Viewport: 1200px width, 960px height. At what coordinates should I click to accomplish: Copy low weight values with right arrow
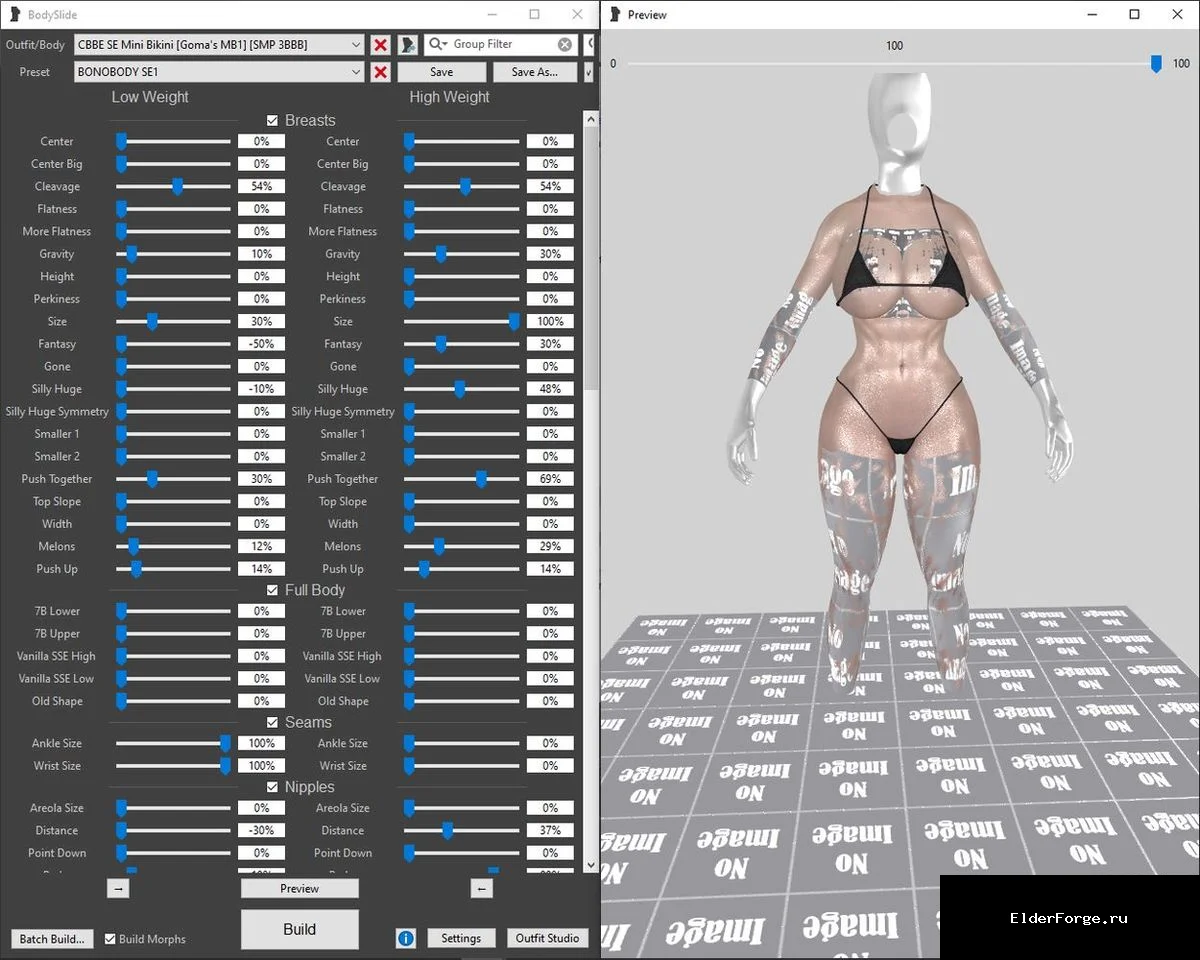(x=118, y=888)
